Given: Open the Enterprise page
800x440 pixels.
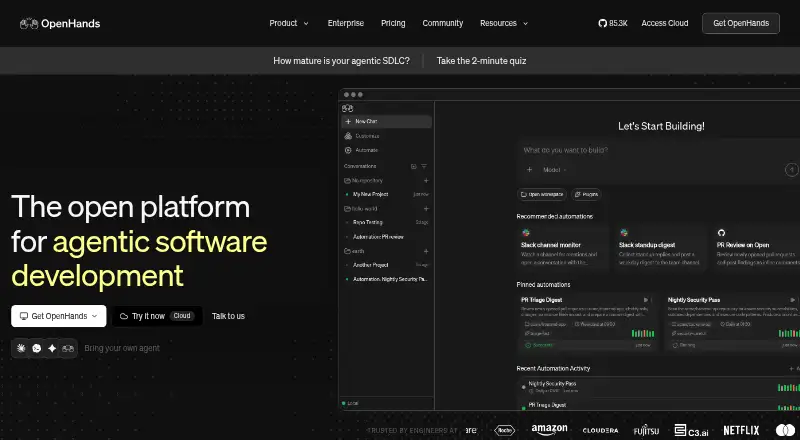Looking at the screenshot, I should tap(345, 23).
